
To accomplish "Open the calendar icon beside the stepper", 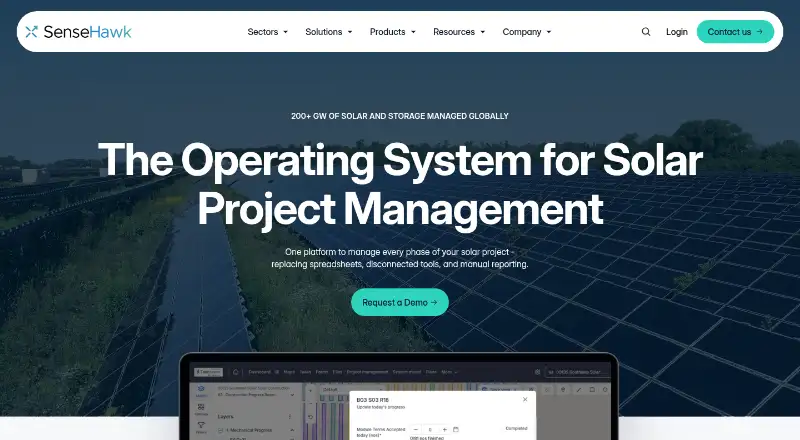I will point(456,429).
